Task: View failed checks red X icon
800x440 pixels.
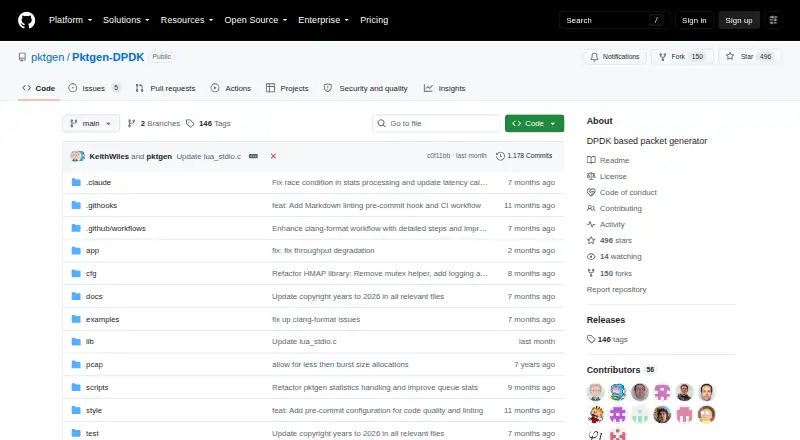Action: (x=273, y=156)
